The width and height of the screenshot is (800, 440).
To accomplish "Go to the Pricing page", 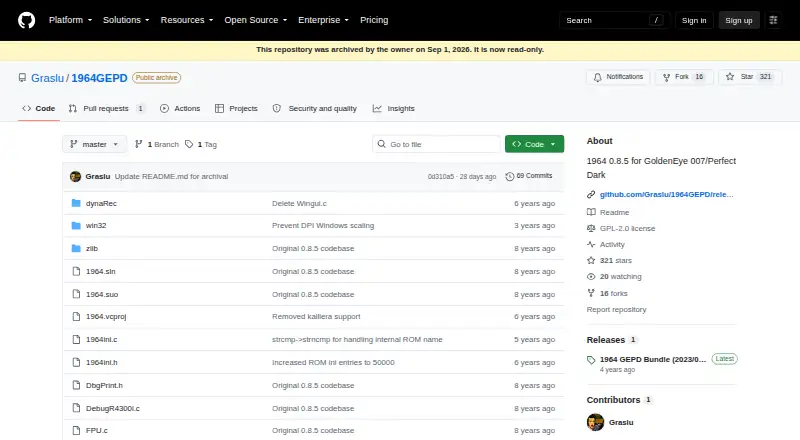I will coord(374,20).
